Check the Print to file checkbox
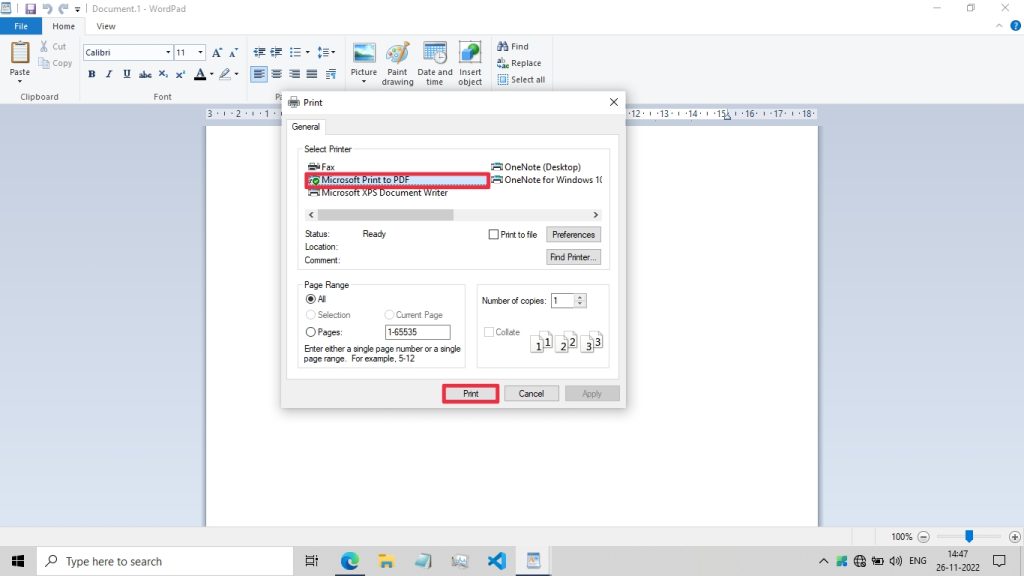This screenshot has width=1024, height=576. coord(494,234)
